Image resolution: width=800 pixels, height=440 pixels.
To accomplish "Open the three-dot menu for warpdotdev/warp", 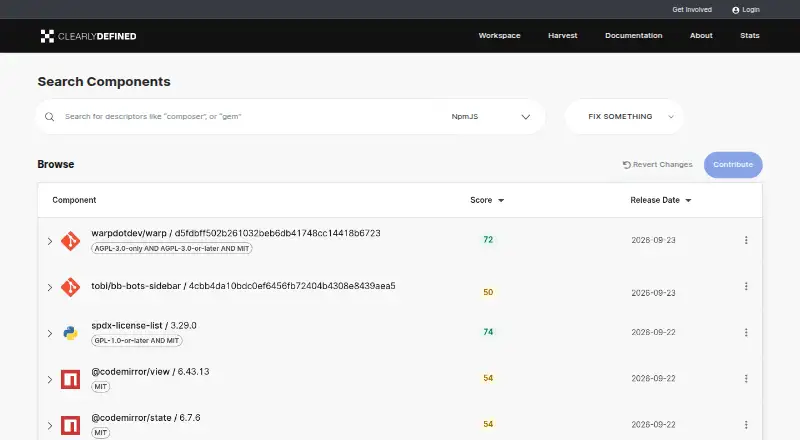I will (x=746, y=240).
